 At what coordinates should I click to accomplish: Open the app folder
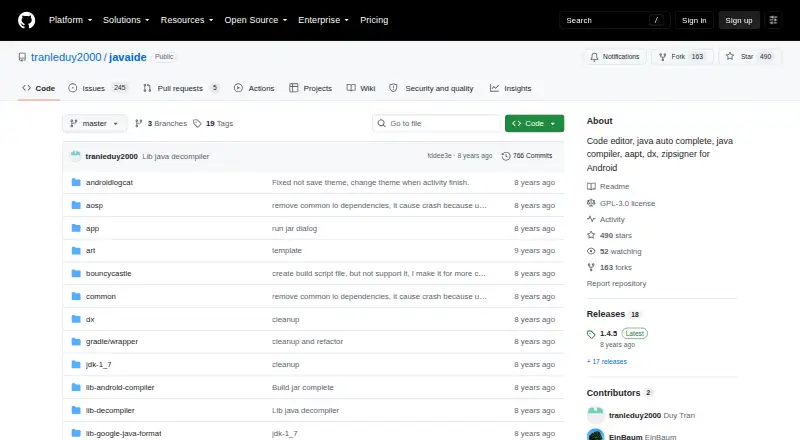tap(92, 229)
